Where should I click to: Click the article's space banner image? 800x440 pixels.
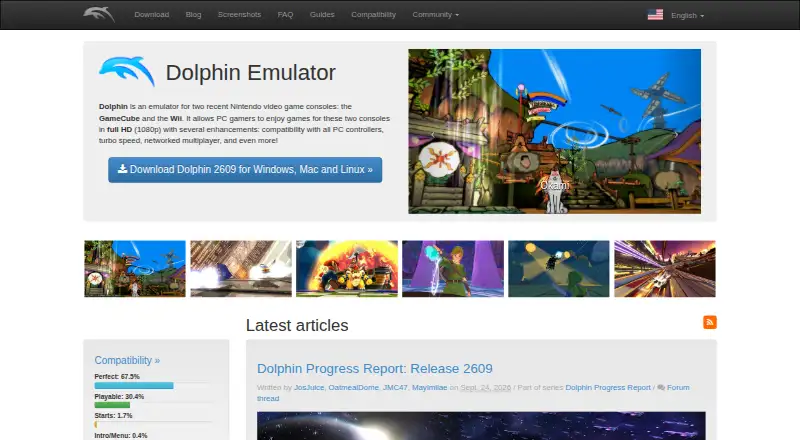(x=481, y=426)
